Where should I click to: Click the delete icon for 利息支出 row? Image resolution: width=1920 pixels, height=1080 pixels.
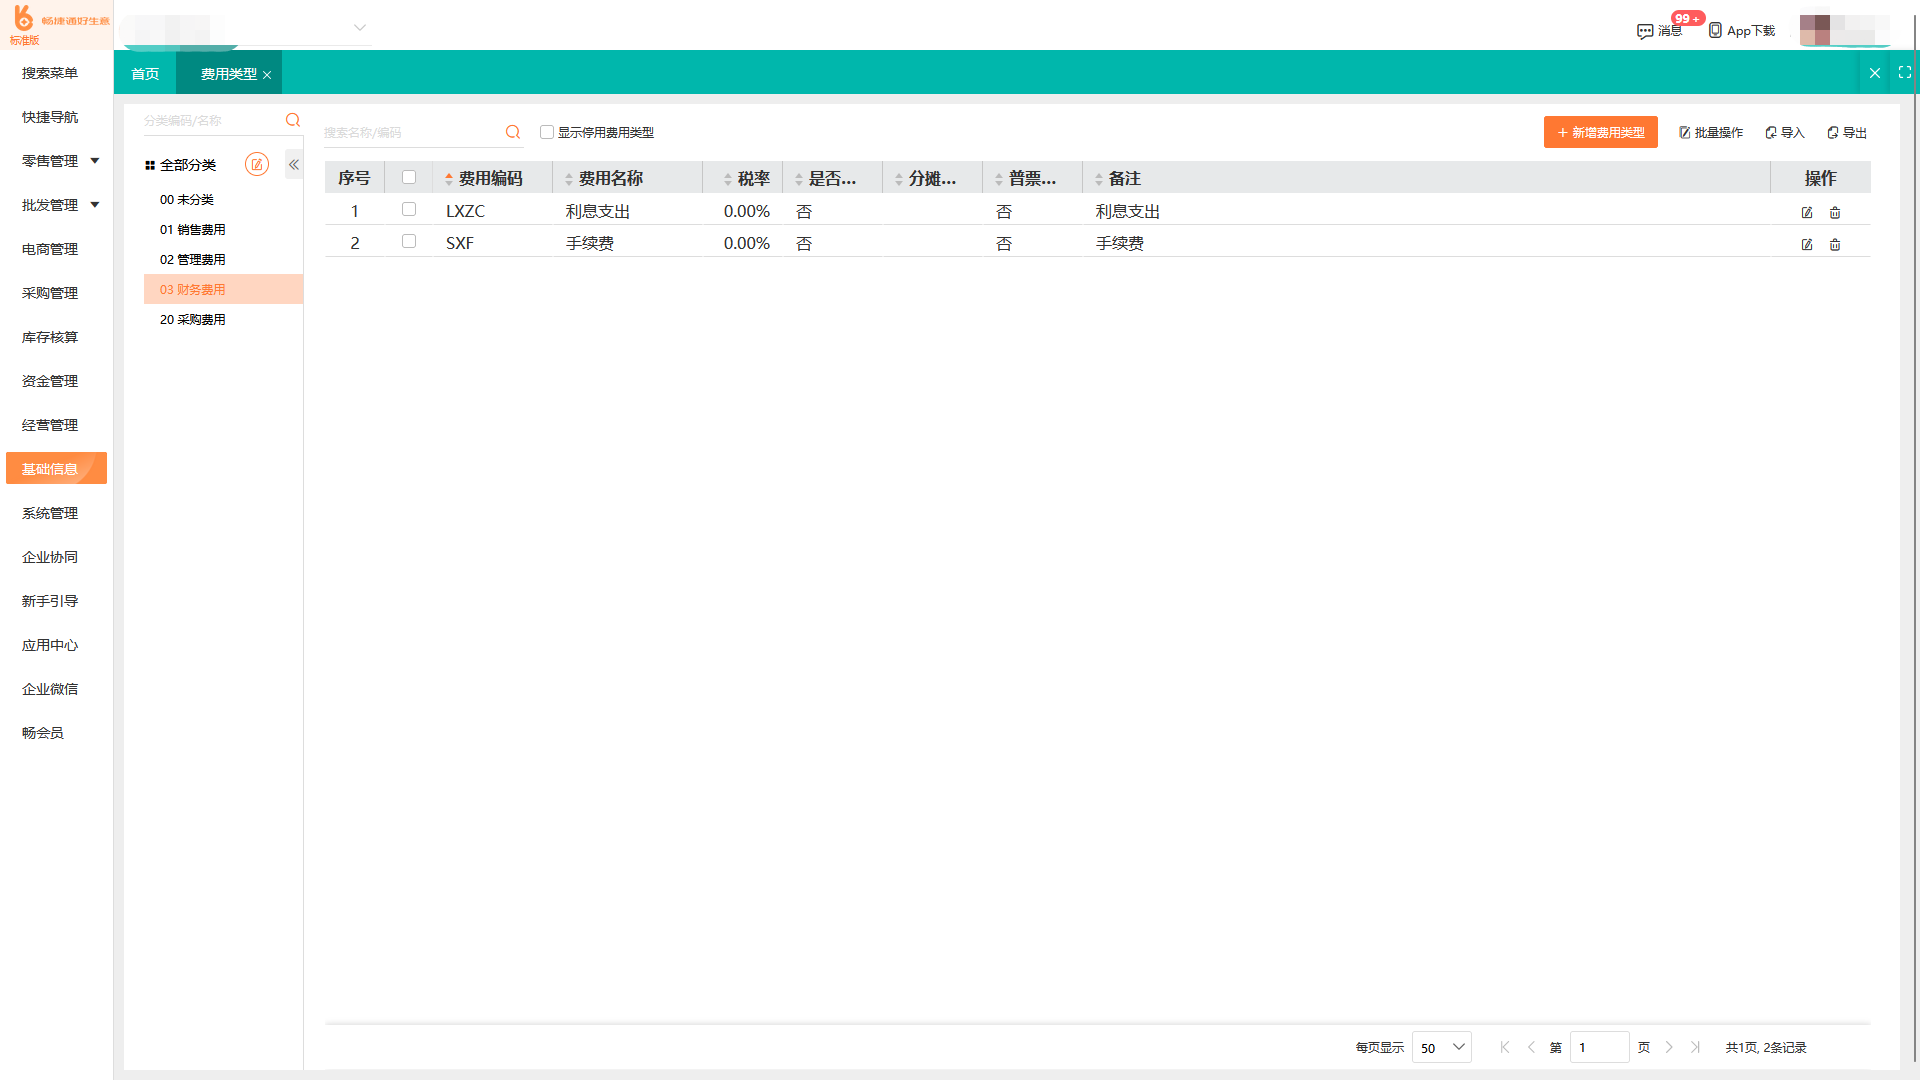click(x=1837, y=212)
